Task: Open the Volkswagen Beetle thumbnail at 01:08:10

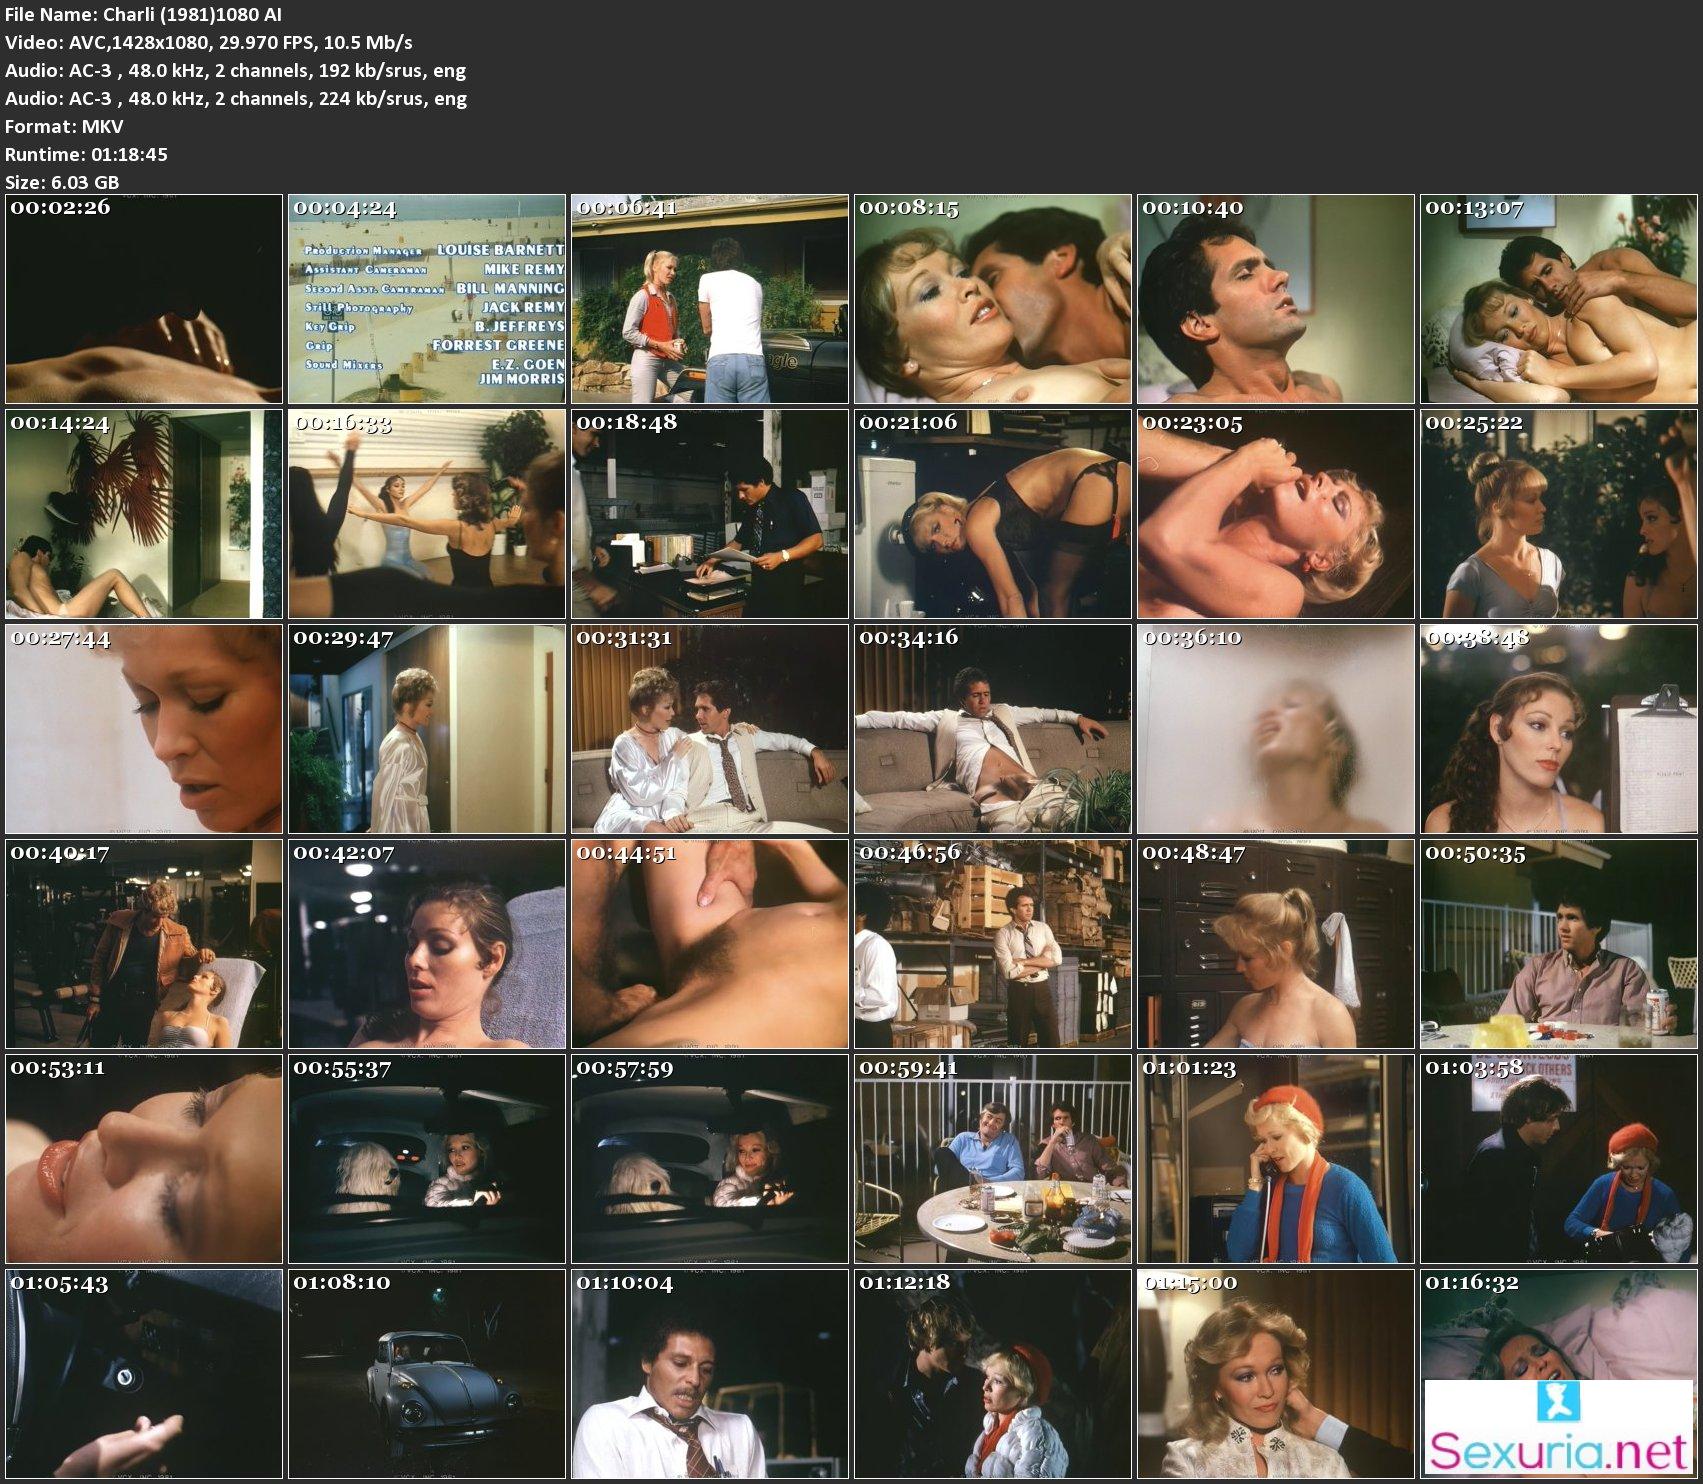Action: tap(427, 1374)
